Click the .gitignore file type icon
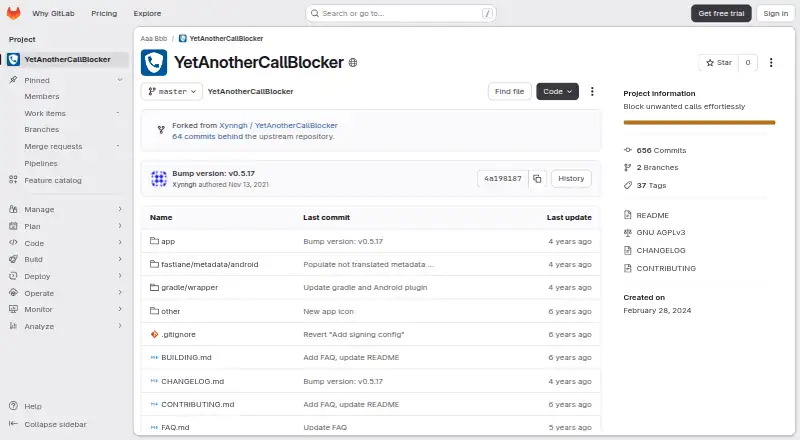The height and width of the screenshot is (440, 800). pyautogui.click(x=154, y=334)
